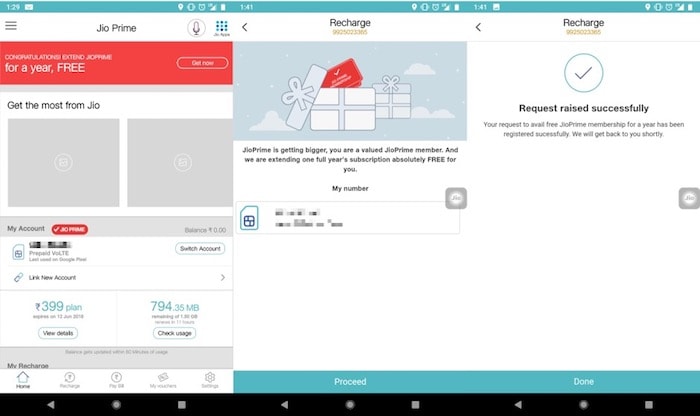Click the Get the most from Jio heading
Screen dimensions: 700x416
[x=54, y=106]
